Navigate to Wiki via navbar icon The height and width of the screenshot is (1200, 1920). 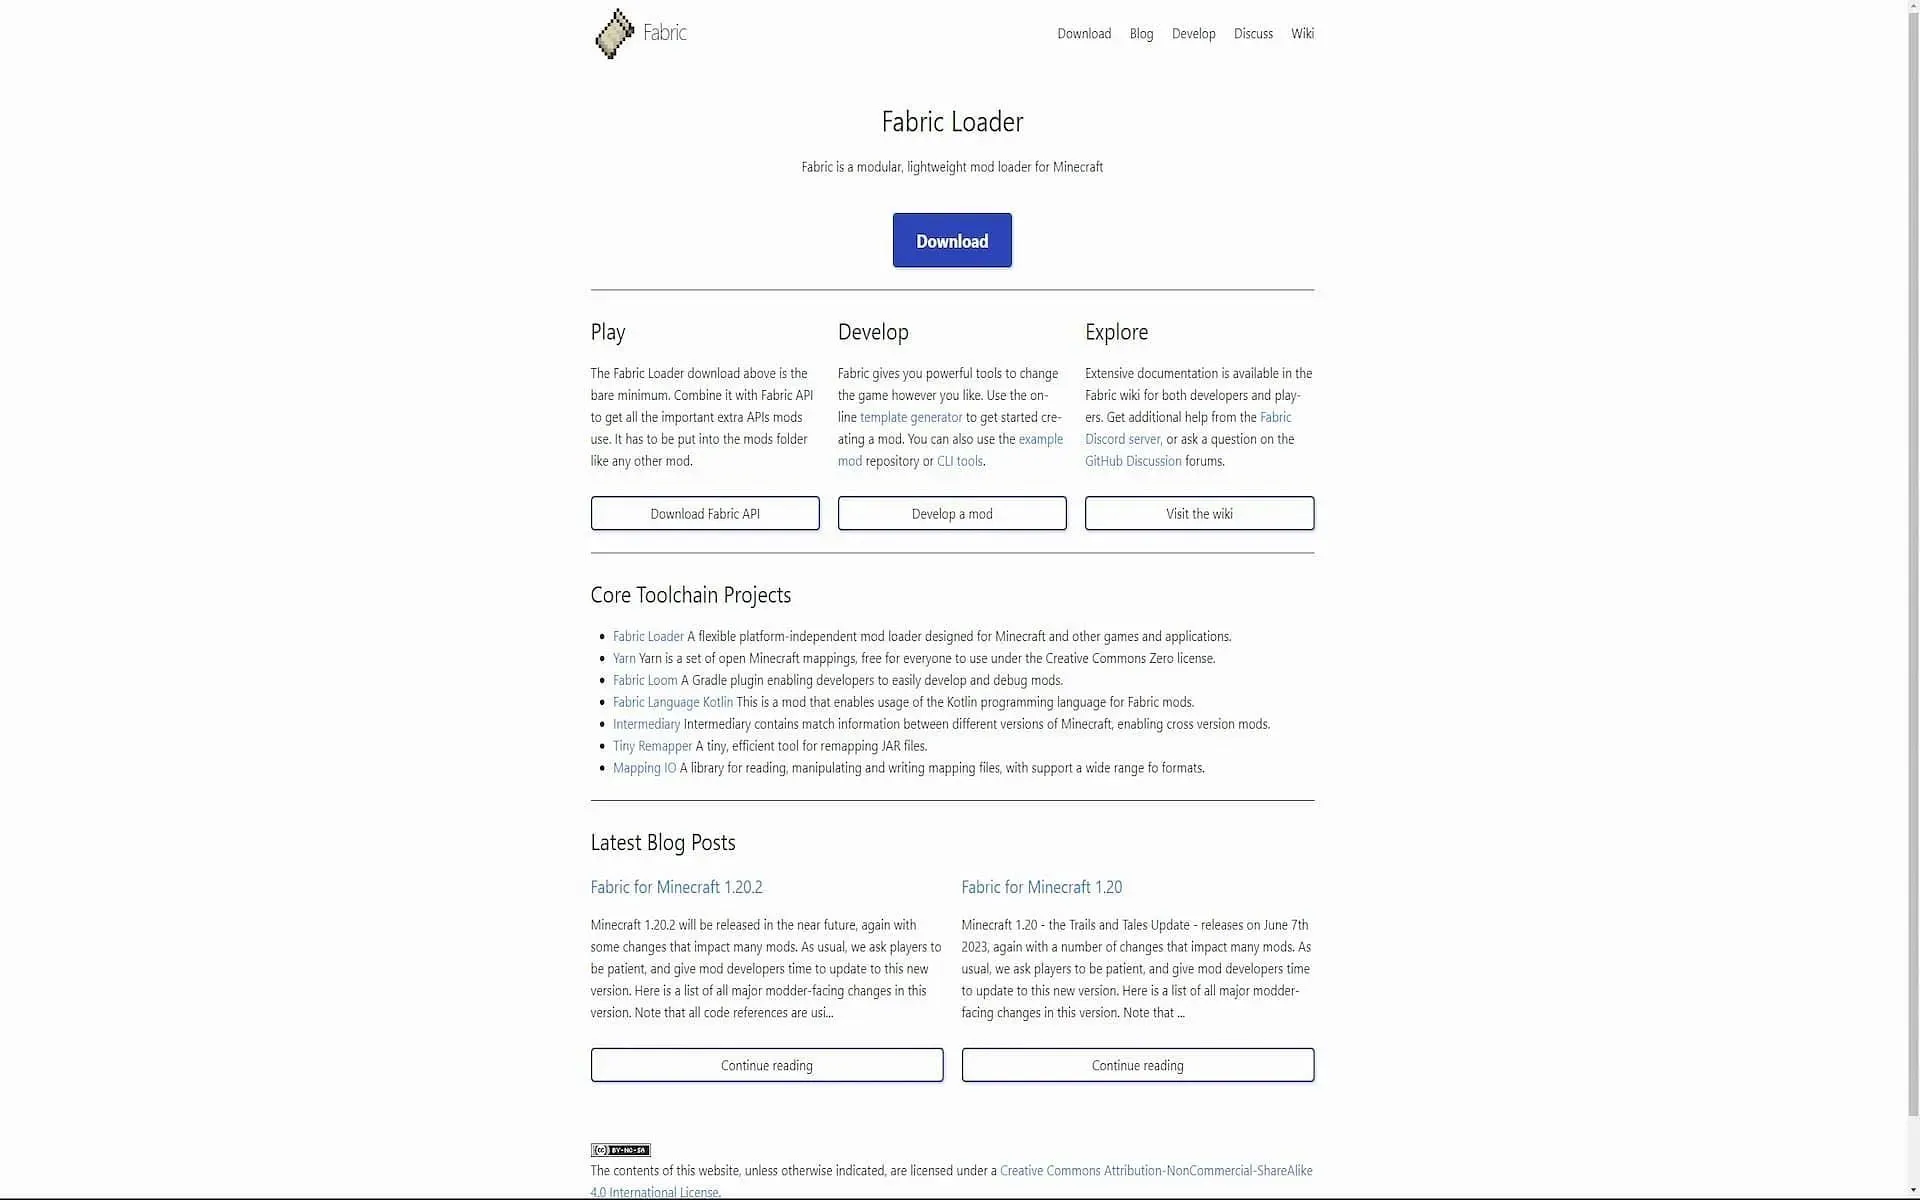pyautogui.click(x=1301, y=33)
